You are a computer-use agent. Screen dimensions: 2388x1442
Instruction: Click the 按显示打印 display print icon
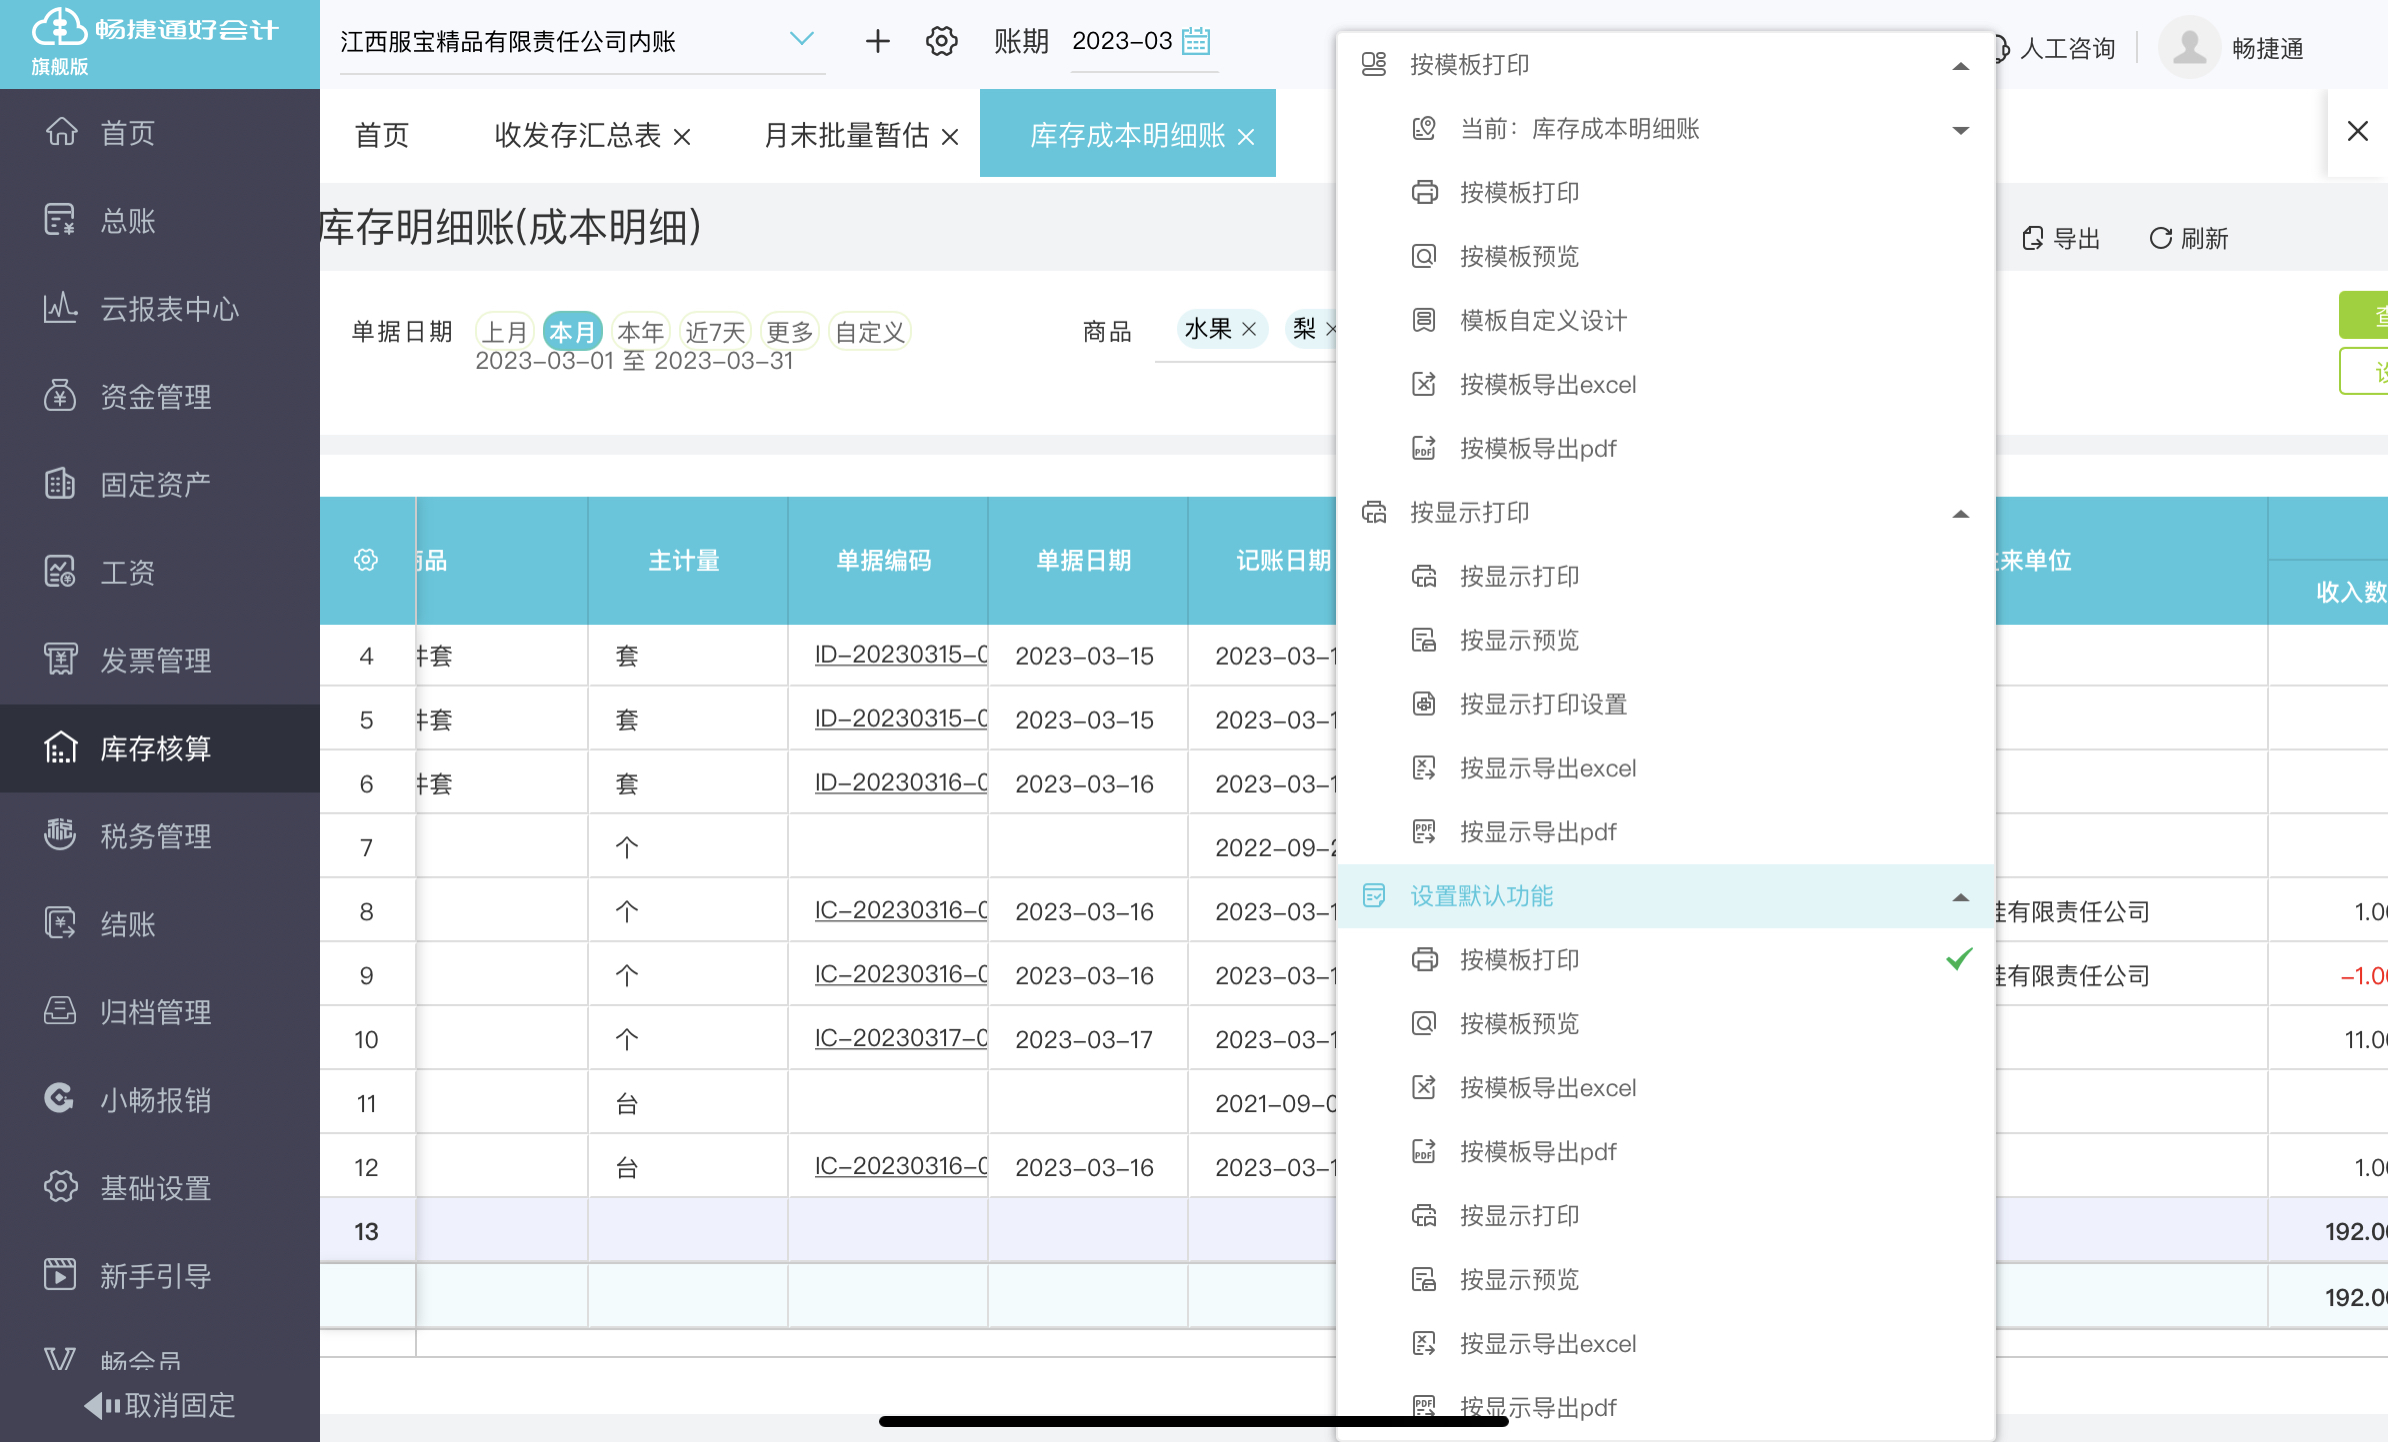(x=1424, y=575)
